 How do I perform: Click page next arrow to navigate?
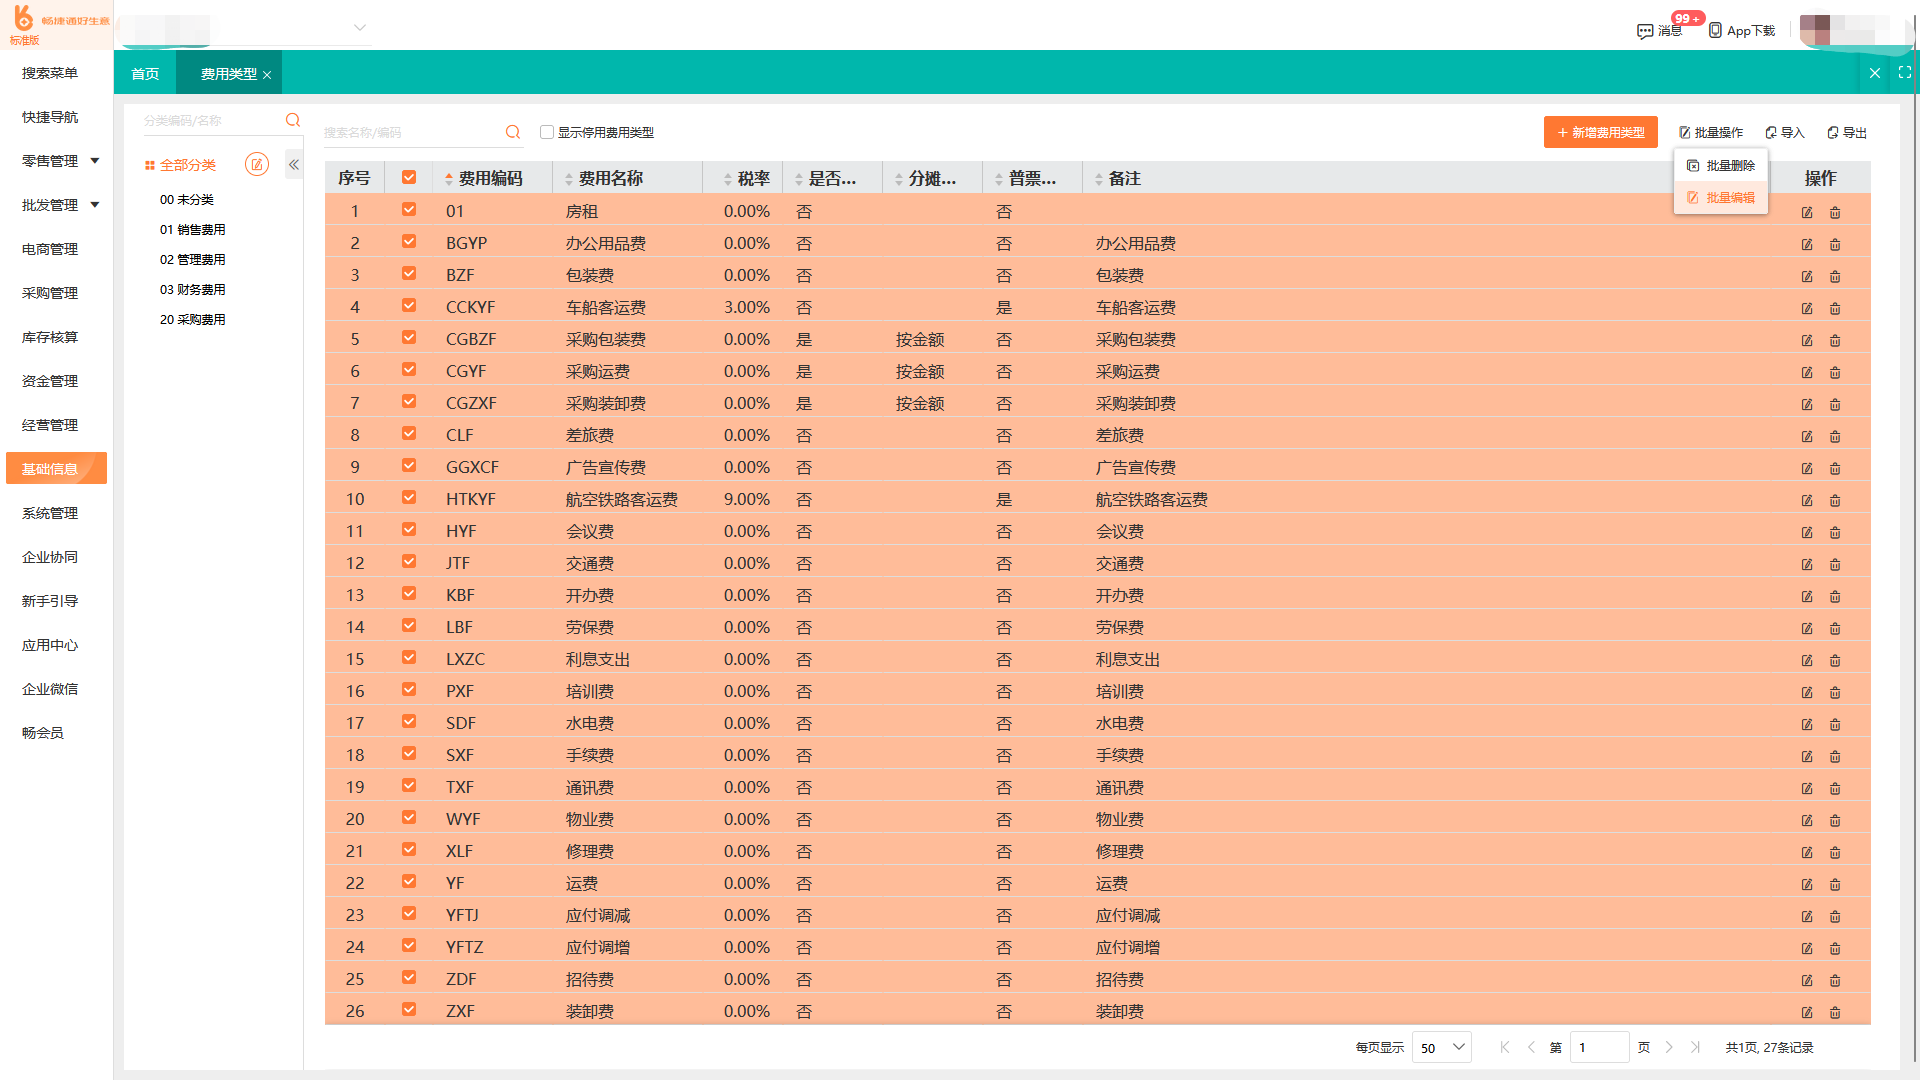pyautogui.click(x=1664, y=1048)
